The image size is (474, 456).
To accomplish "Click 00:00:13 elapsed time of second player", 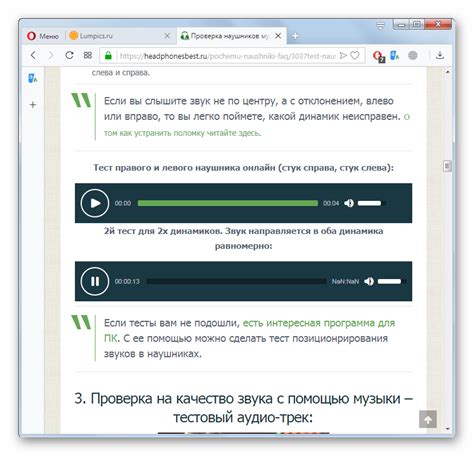I will (127, 281).
